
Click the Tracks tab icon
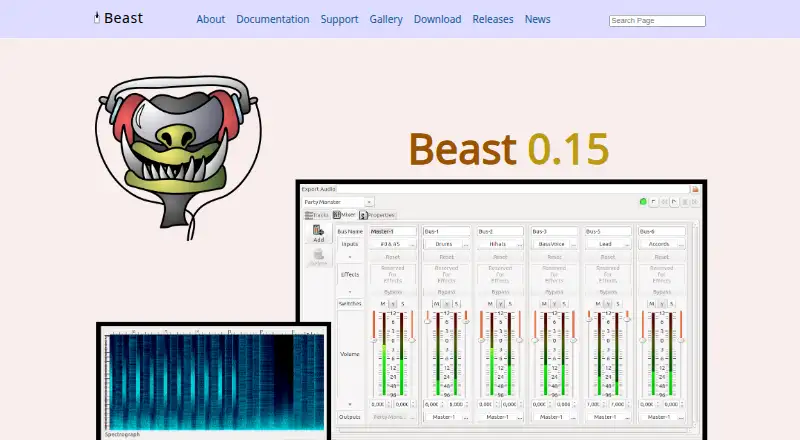pos(309,215)
